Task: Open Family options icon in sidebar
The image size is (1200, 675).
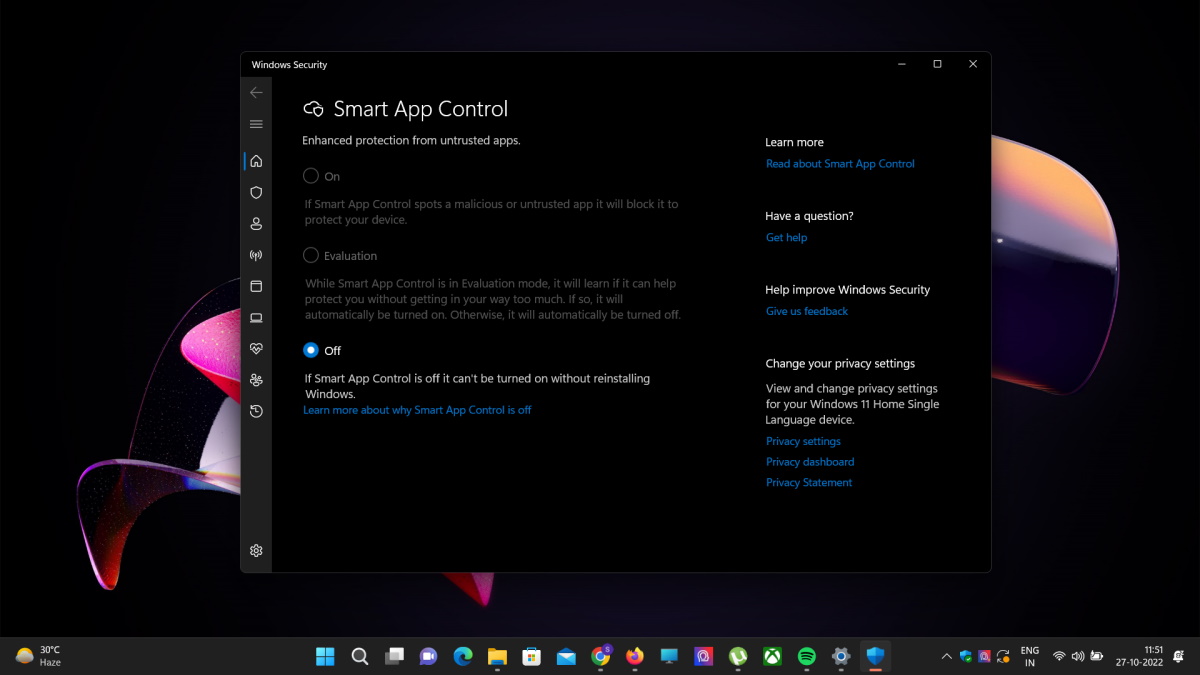Action: click(256, 380)
